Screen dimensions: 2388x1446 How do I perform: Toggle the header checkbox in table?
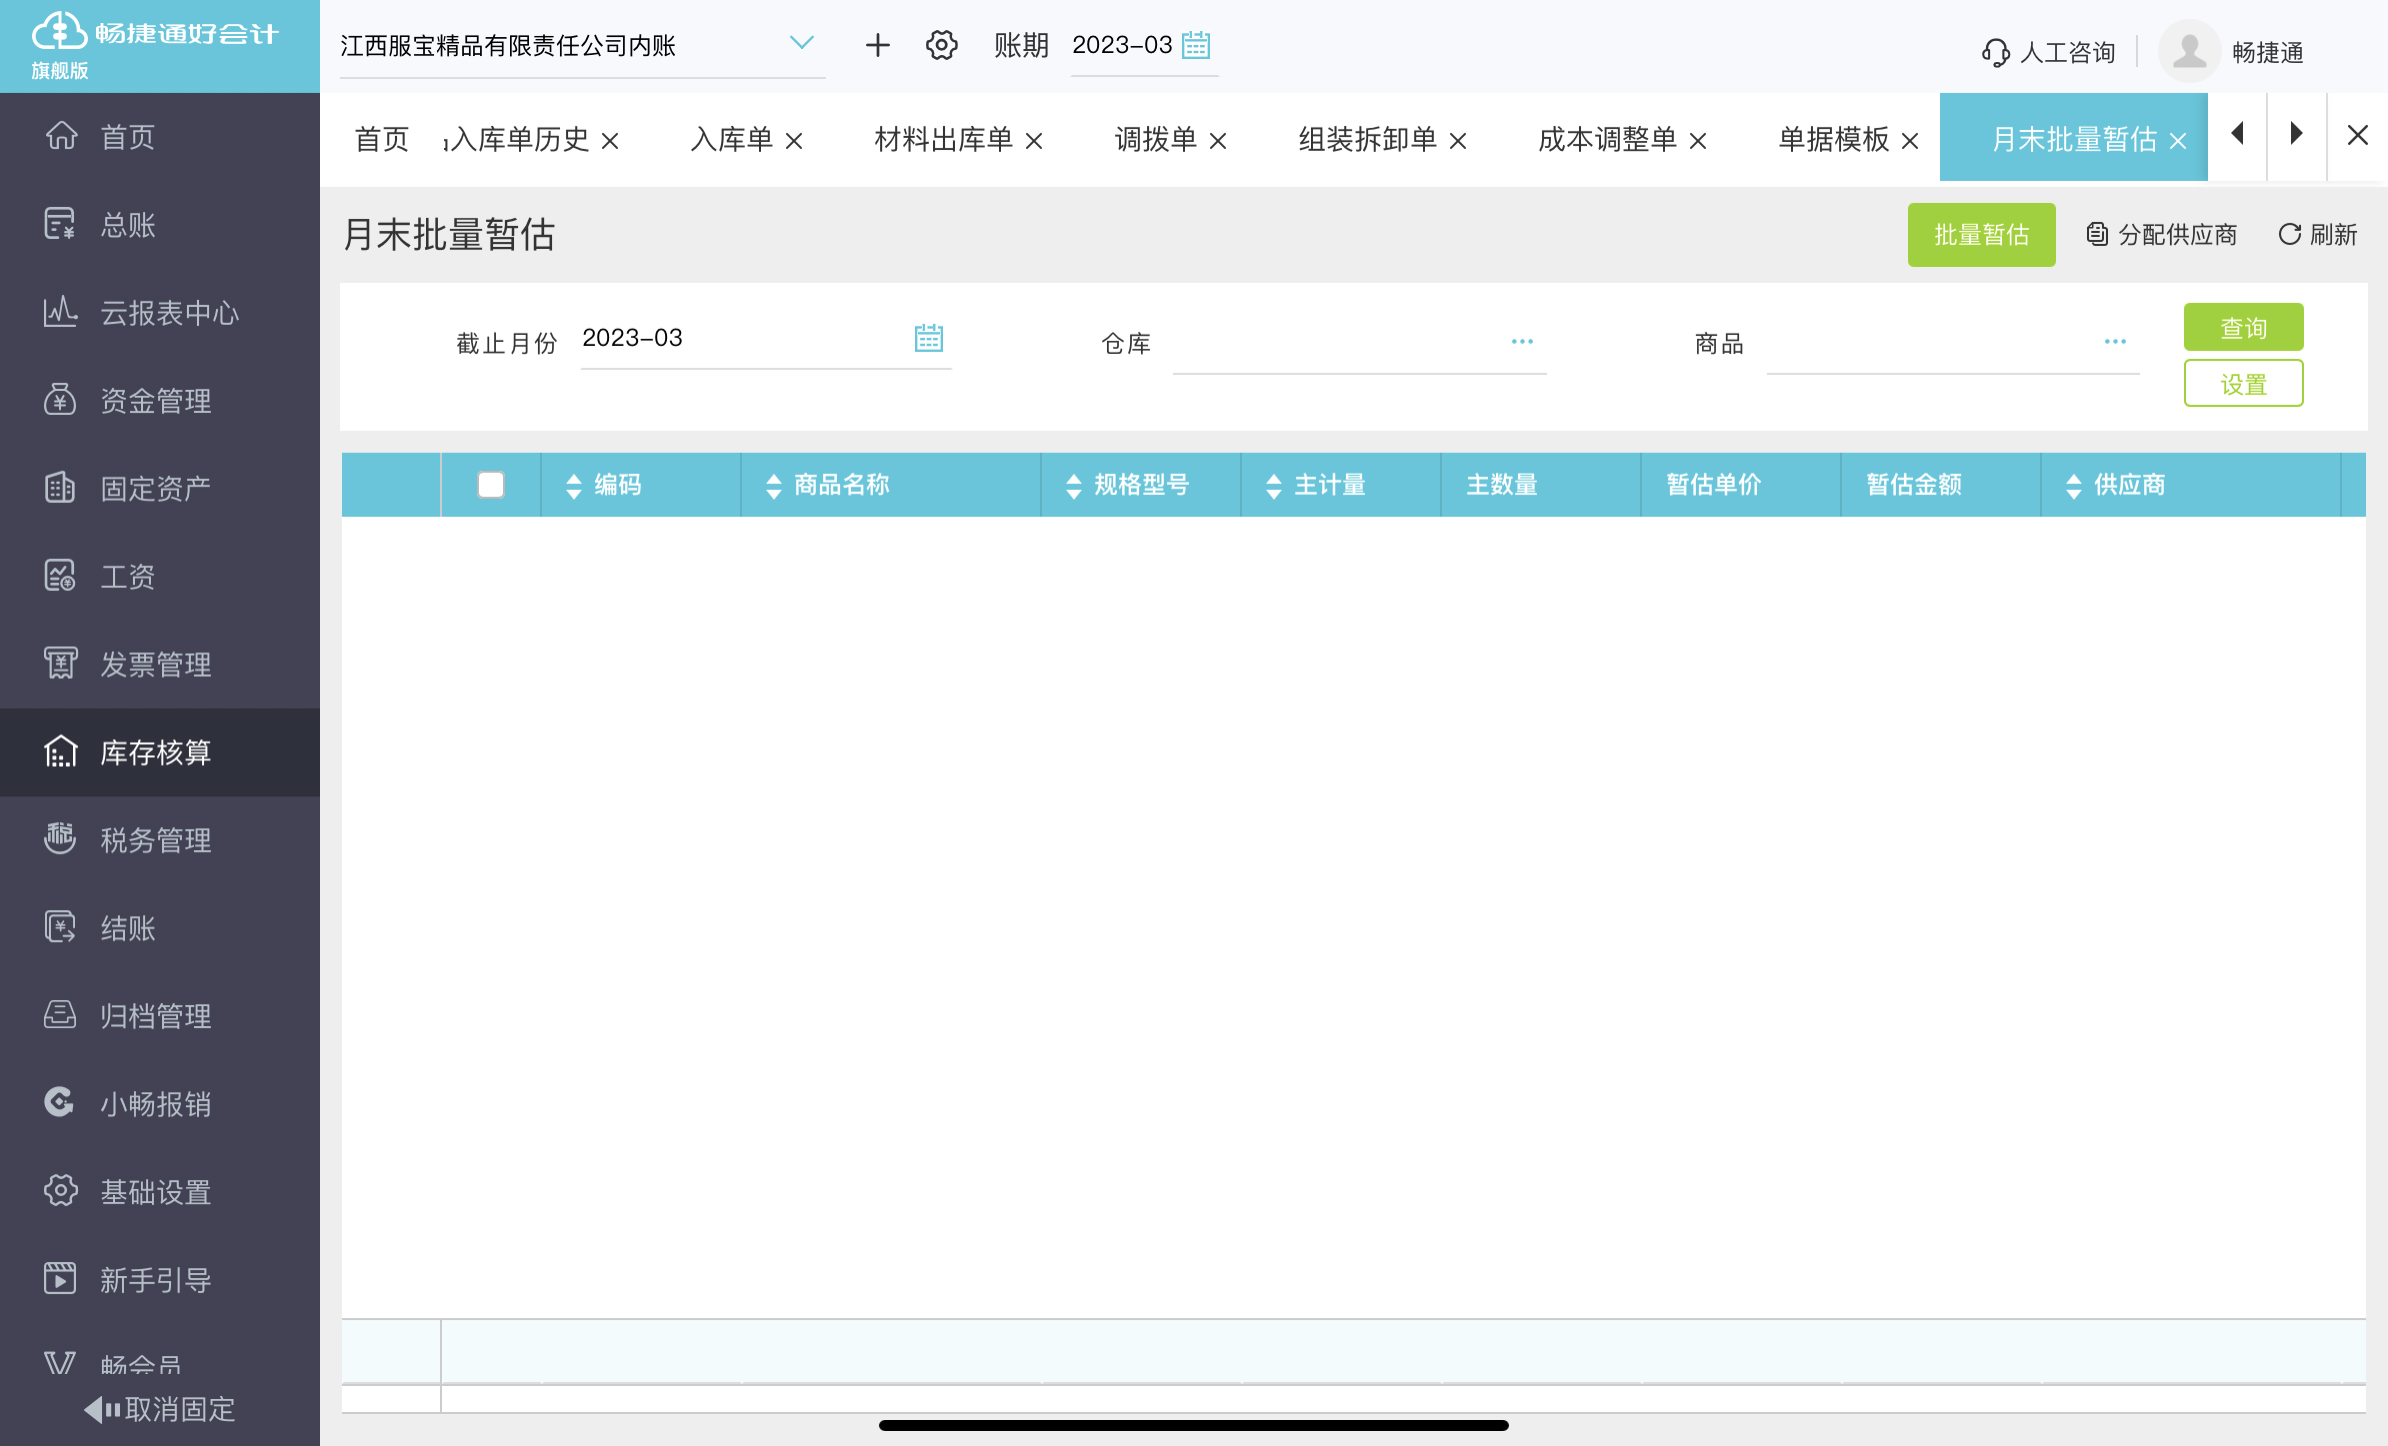[490, 486]
